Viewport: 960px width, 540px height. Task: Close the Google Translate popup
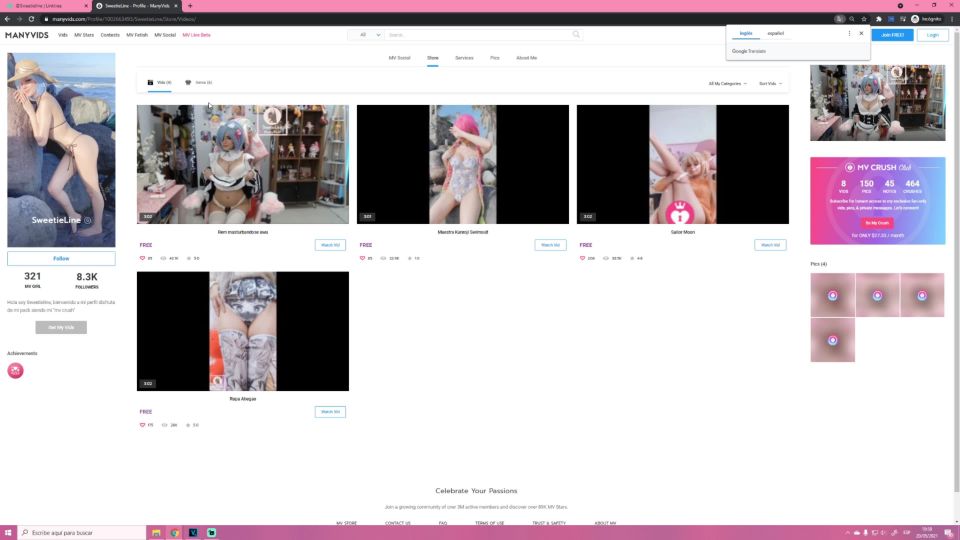pyautogui.click(x=861, y=33)
